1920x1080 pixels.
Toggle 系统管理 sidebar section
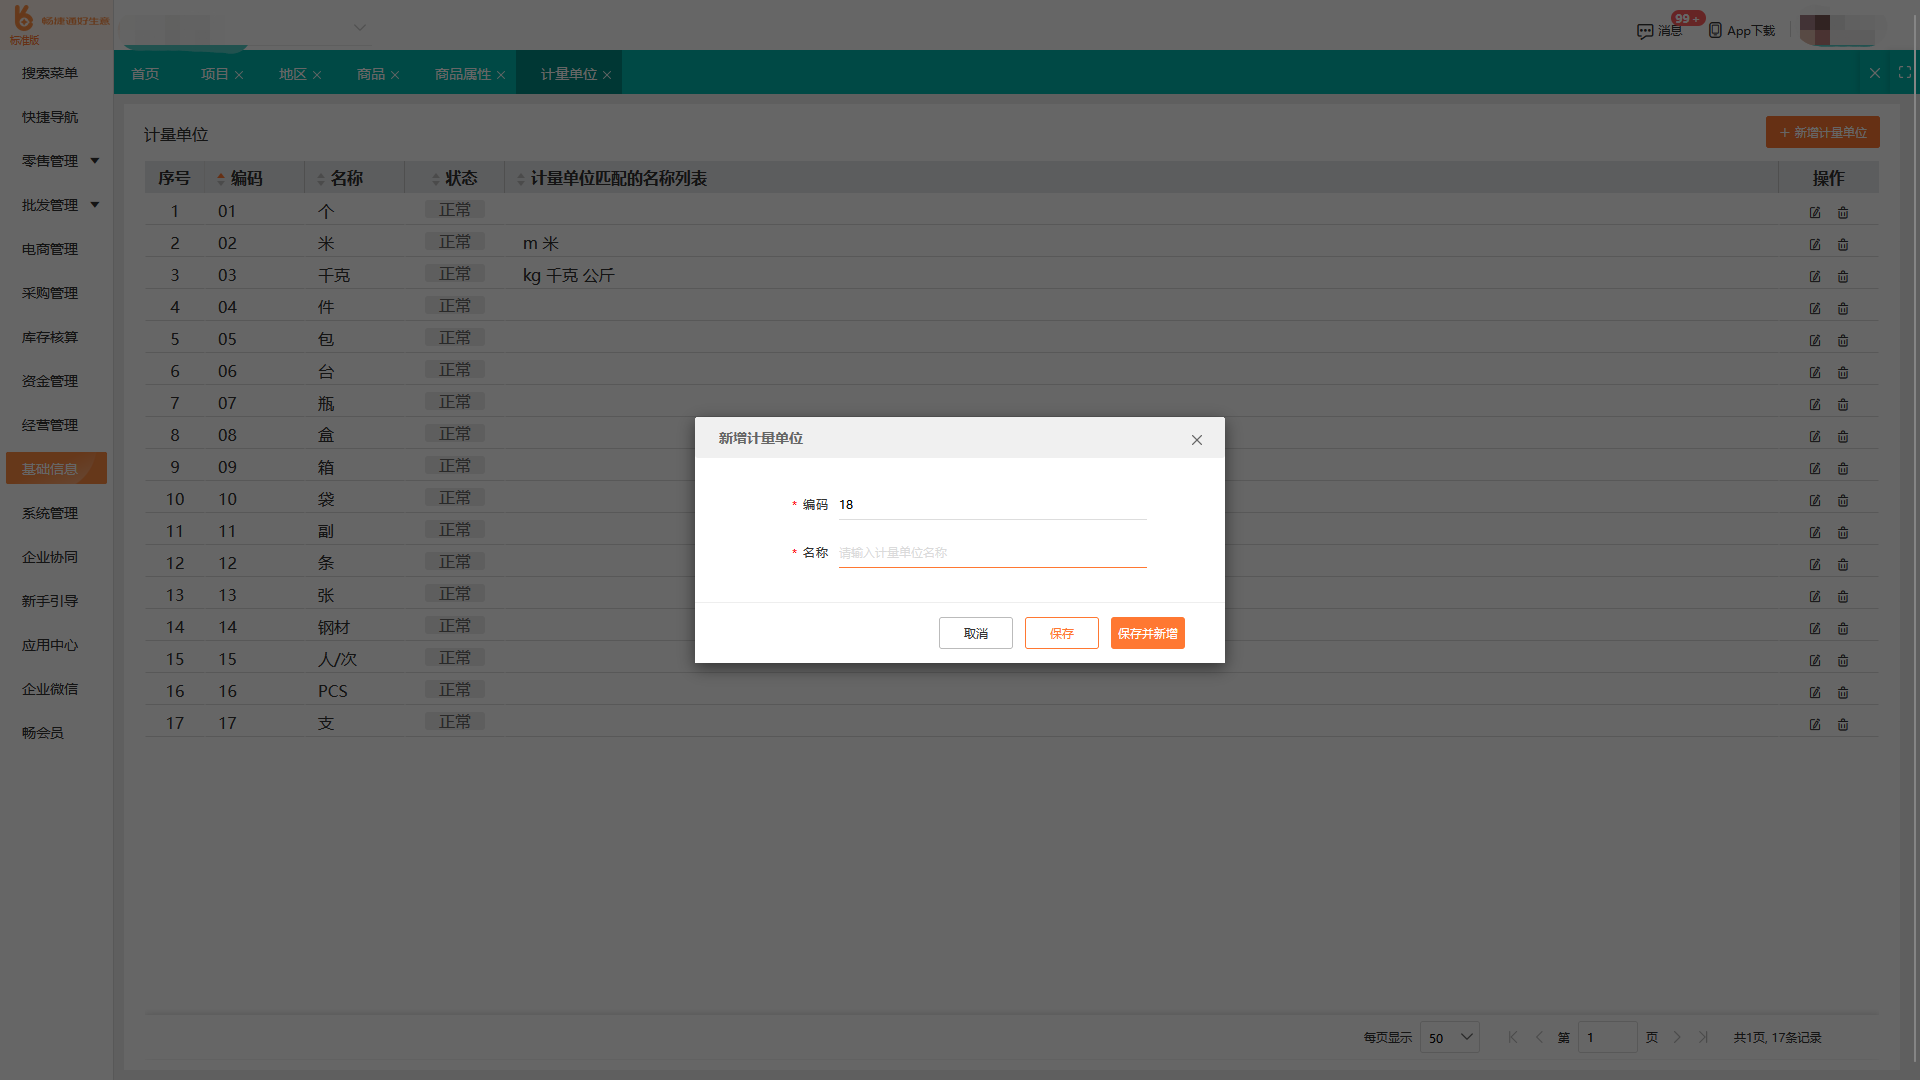[x=50, y=512]
